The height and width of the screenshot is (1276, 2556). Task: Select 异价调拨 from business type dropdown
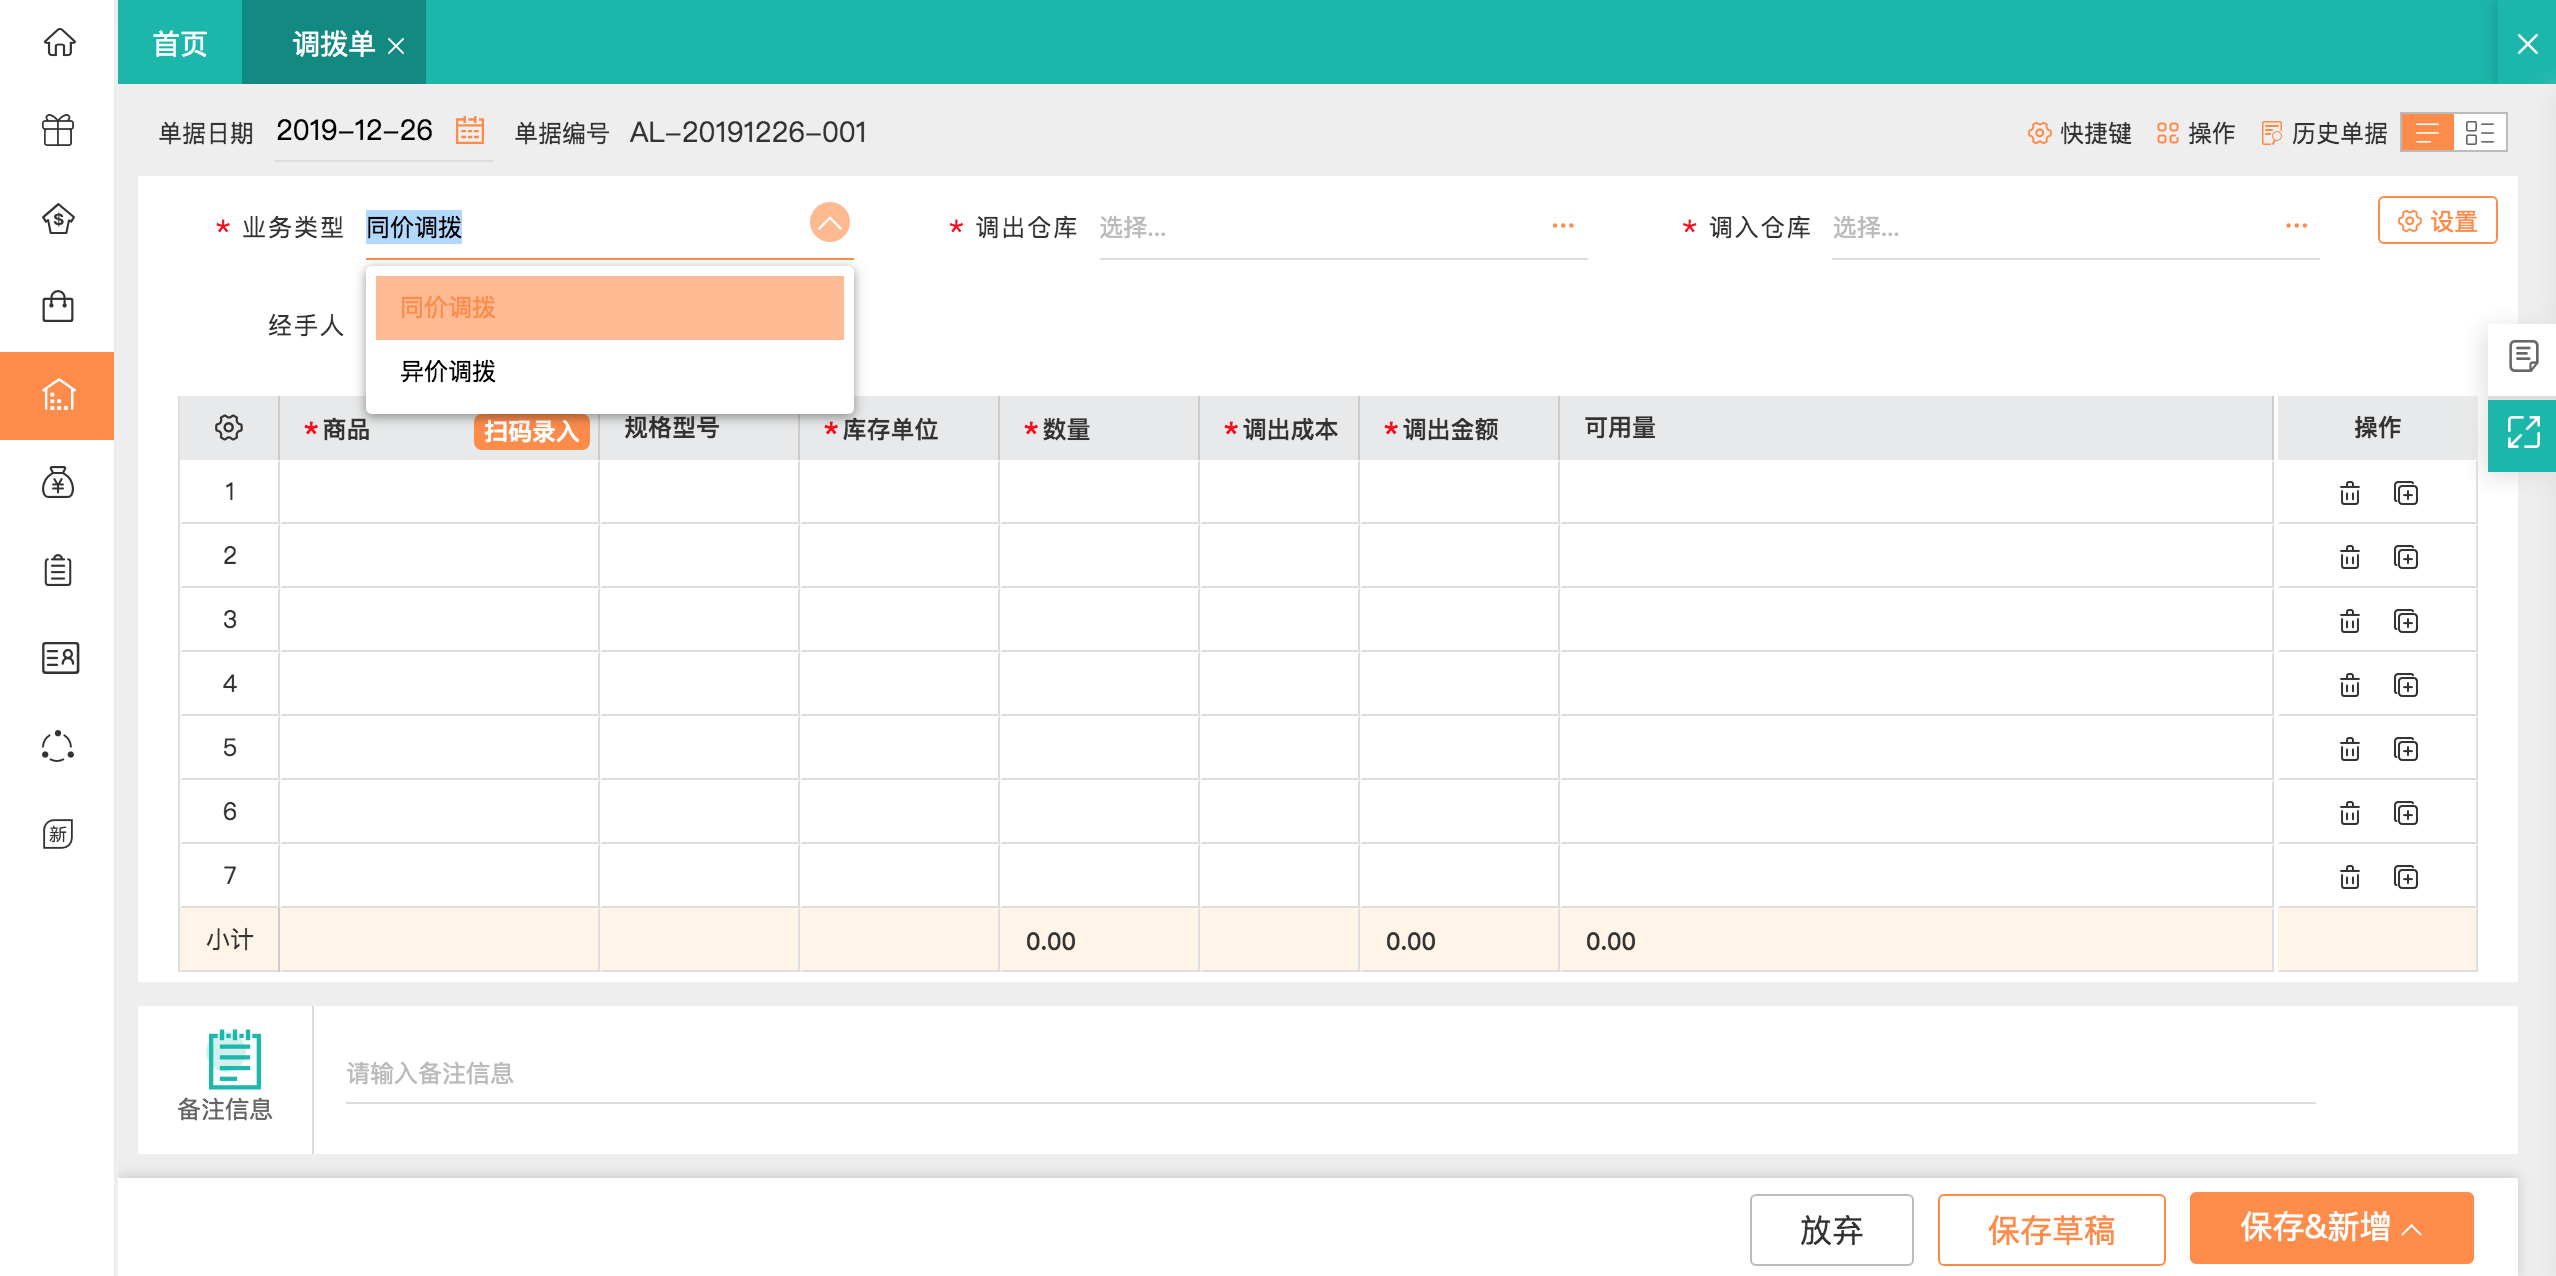448,370
